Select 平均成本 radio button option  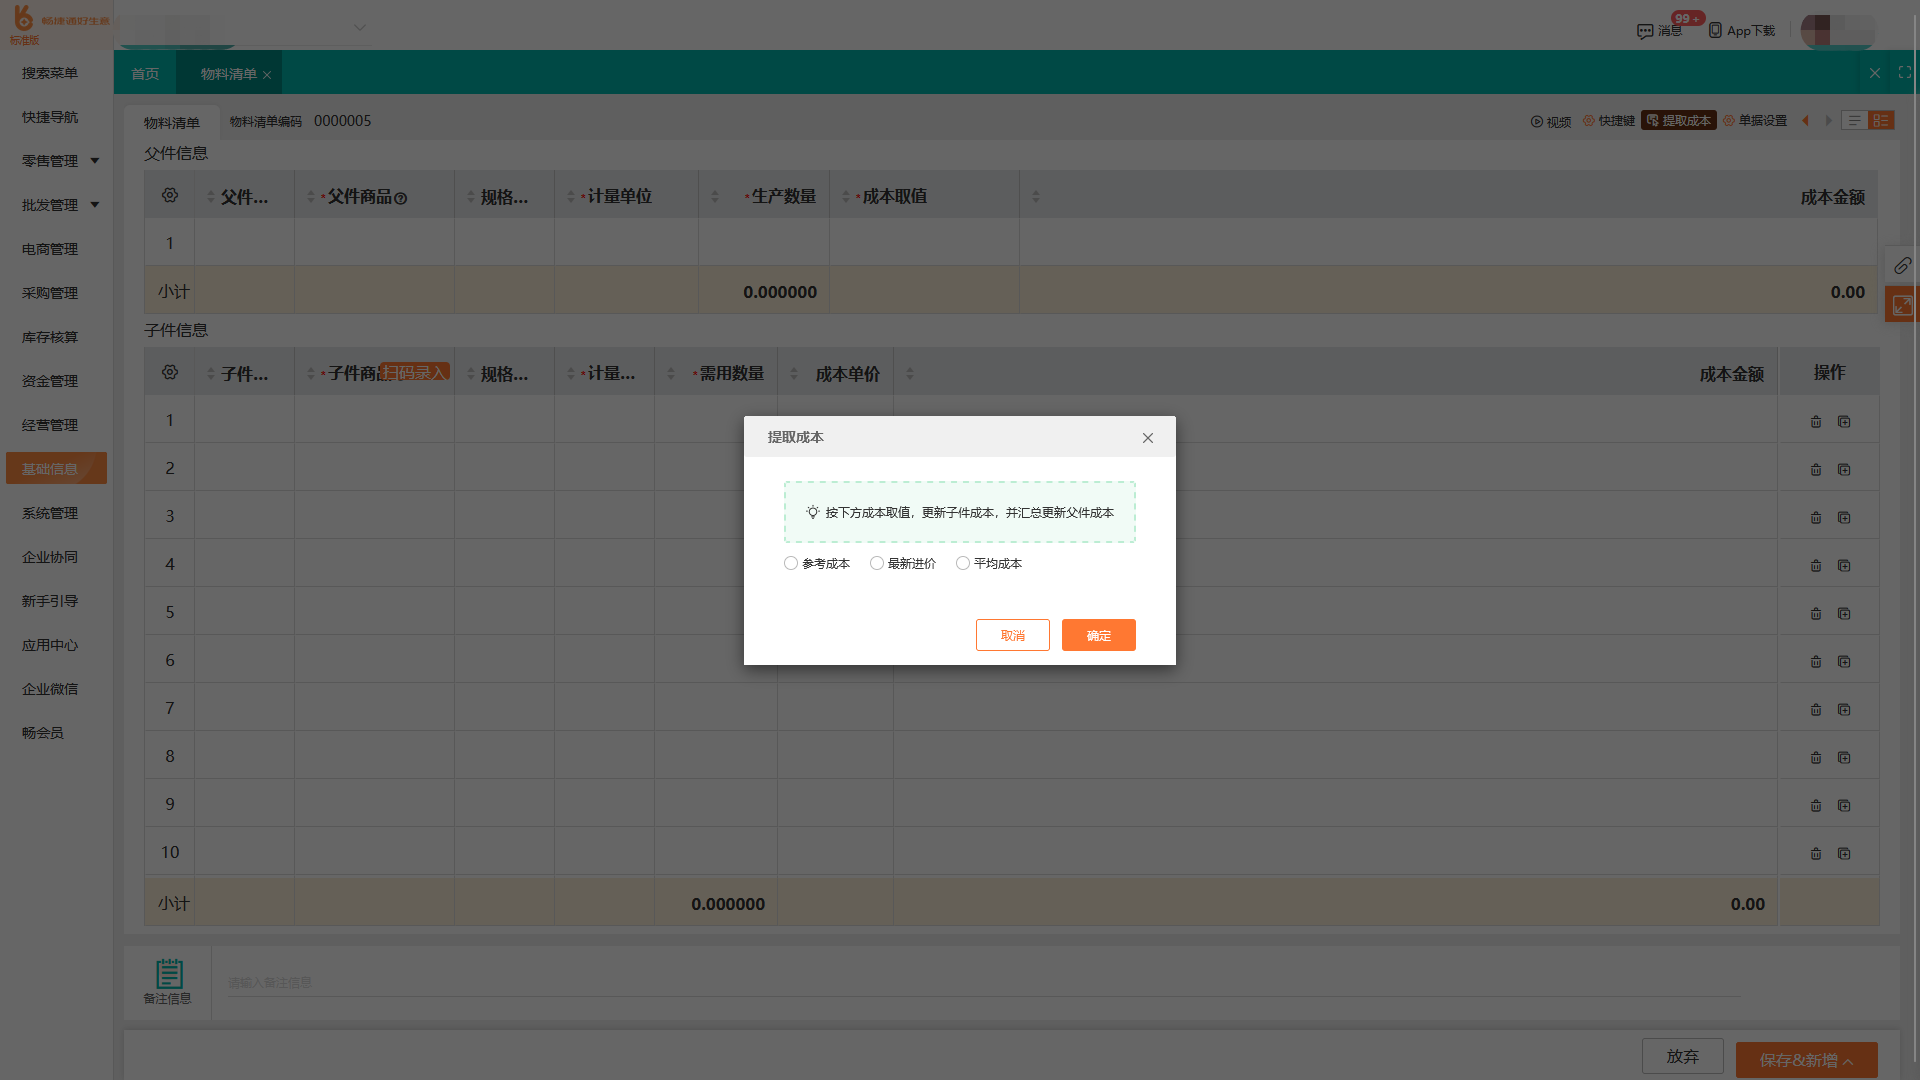[963, 563]
